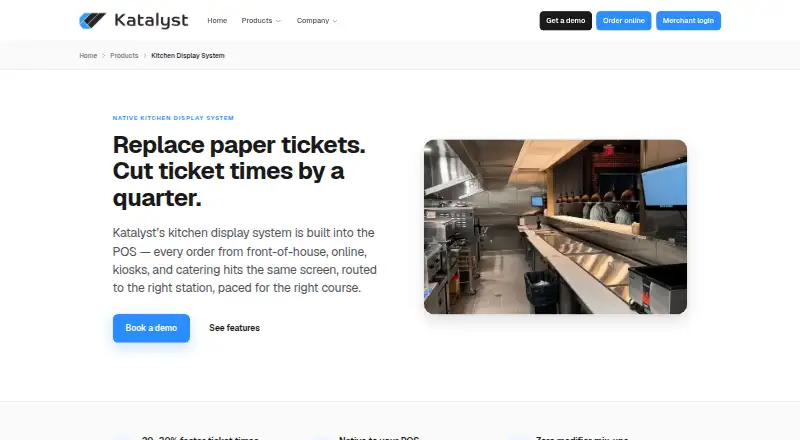Go to Home in breadcrumb
This screenshot has height=440, width=800.
tap(88, 56)
